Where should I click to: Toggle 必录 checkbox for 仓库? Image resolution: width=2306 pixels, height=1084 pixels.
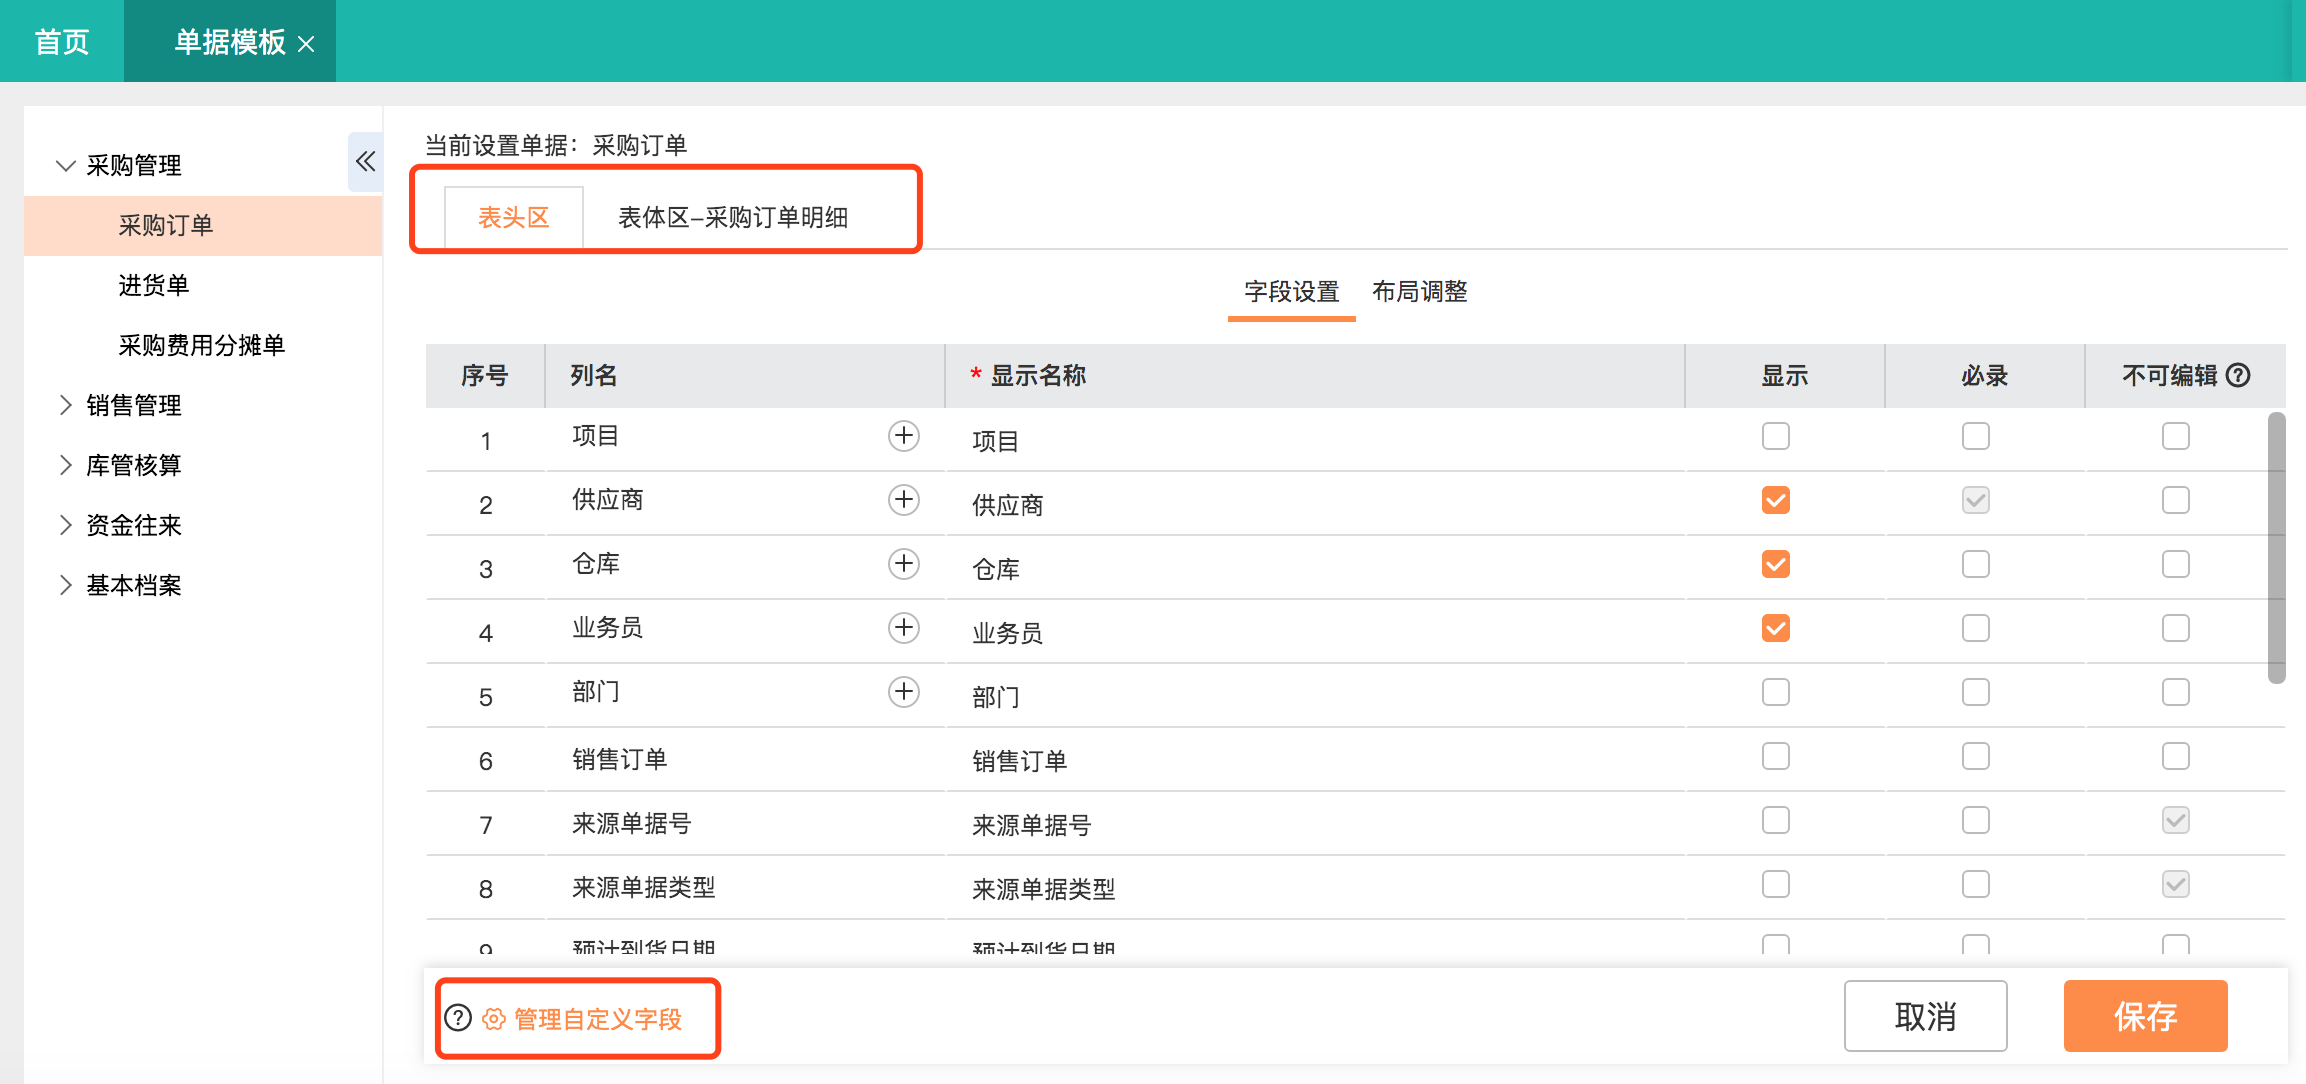1975,565
